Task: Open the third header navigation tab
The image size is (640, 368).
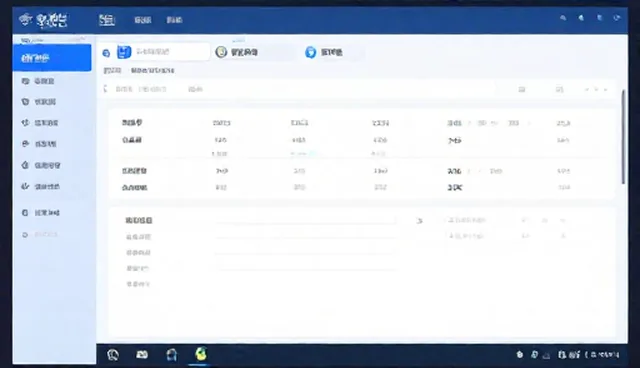Action: click(174, 20)
